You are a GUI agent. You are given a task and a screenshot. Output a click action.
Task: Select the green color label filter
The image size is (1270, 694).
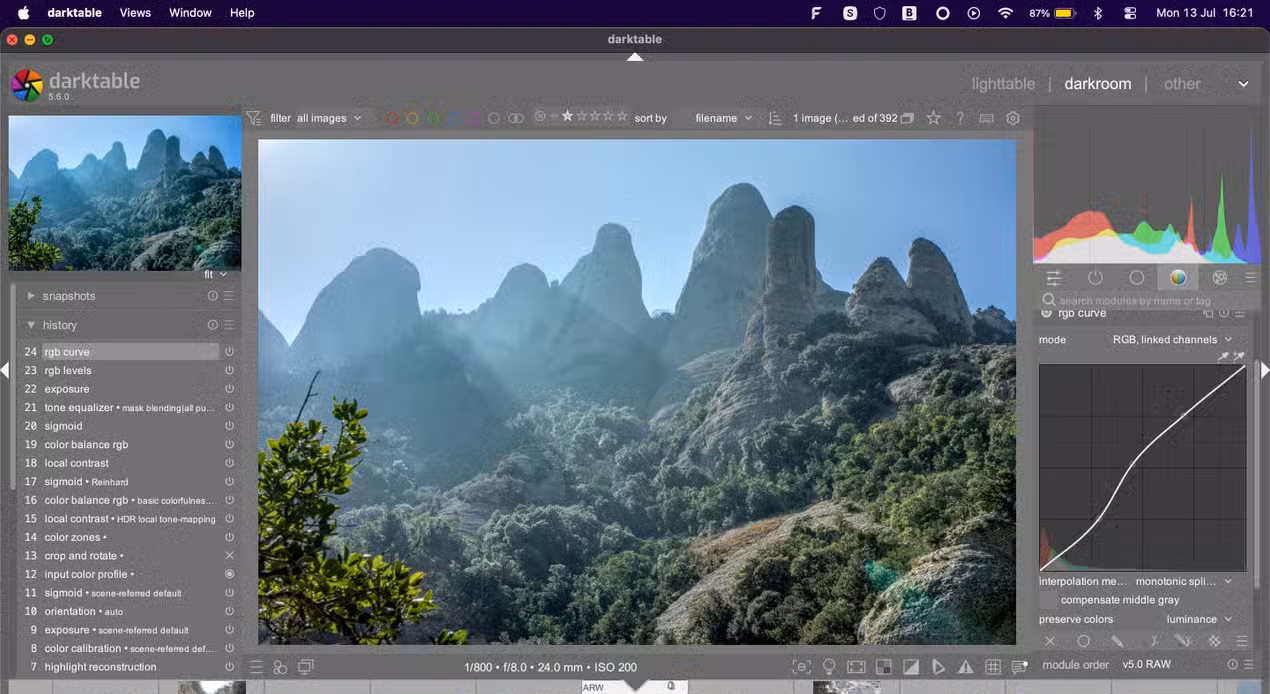click(433, 118)
